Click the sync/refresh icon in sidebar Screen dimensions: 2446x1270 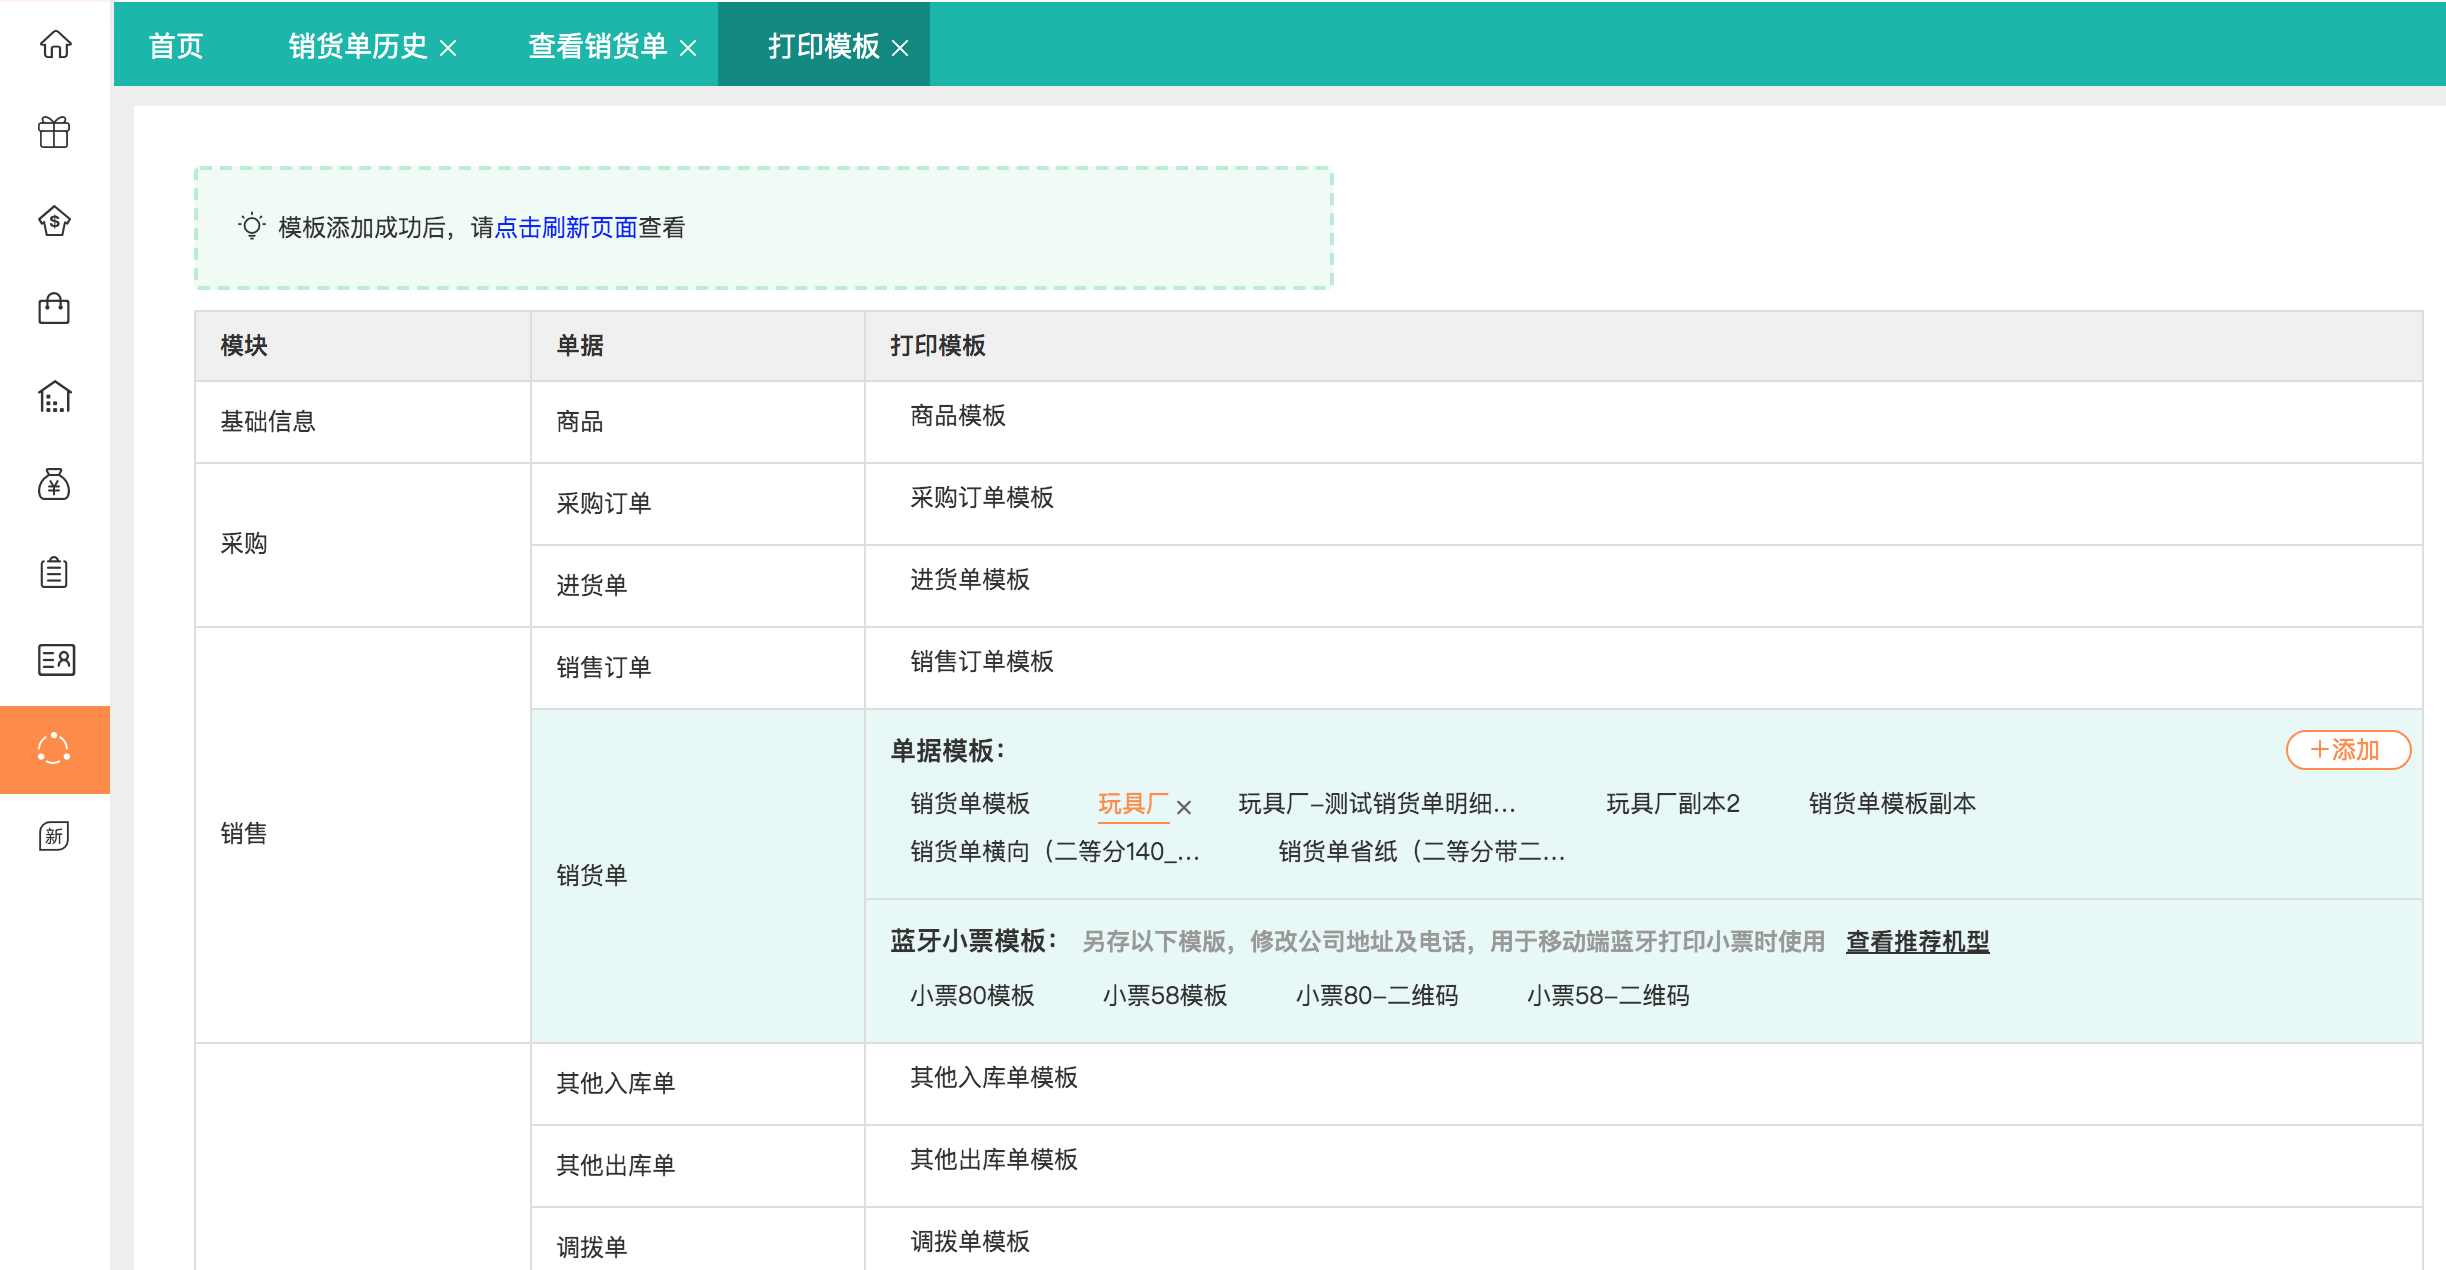pyautogui.click(x=55, y=746)
